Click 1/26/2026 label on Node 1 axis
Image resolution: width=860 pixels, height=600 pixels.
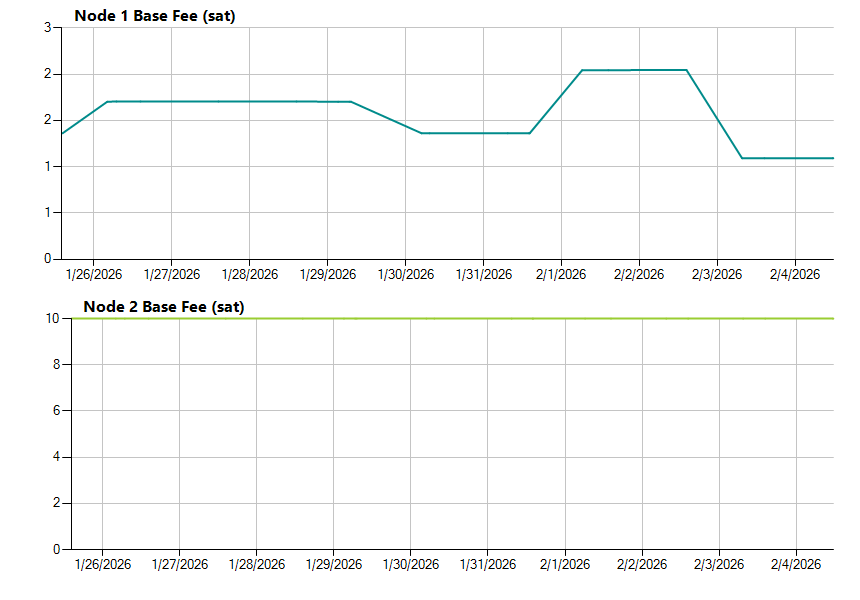(94, 274)
